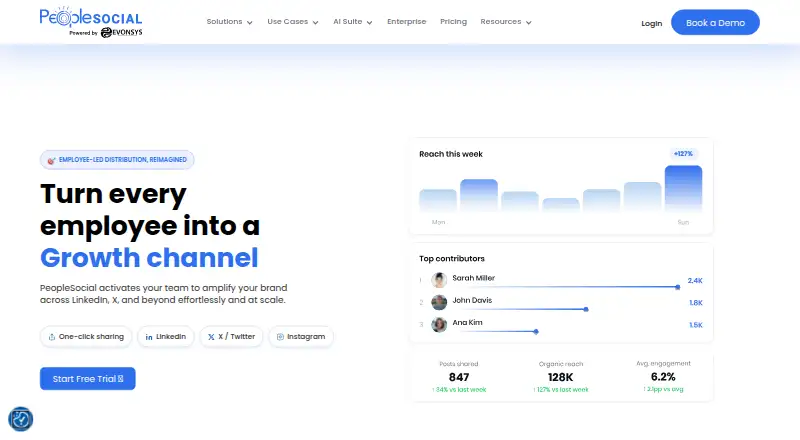This screenshot has width=800, height=440.
Task: Click the Book a Demo button
Action: [715, 22]
